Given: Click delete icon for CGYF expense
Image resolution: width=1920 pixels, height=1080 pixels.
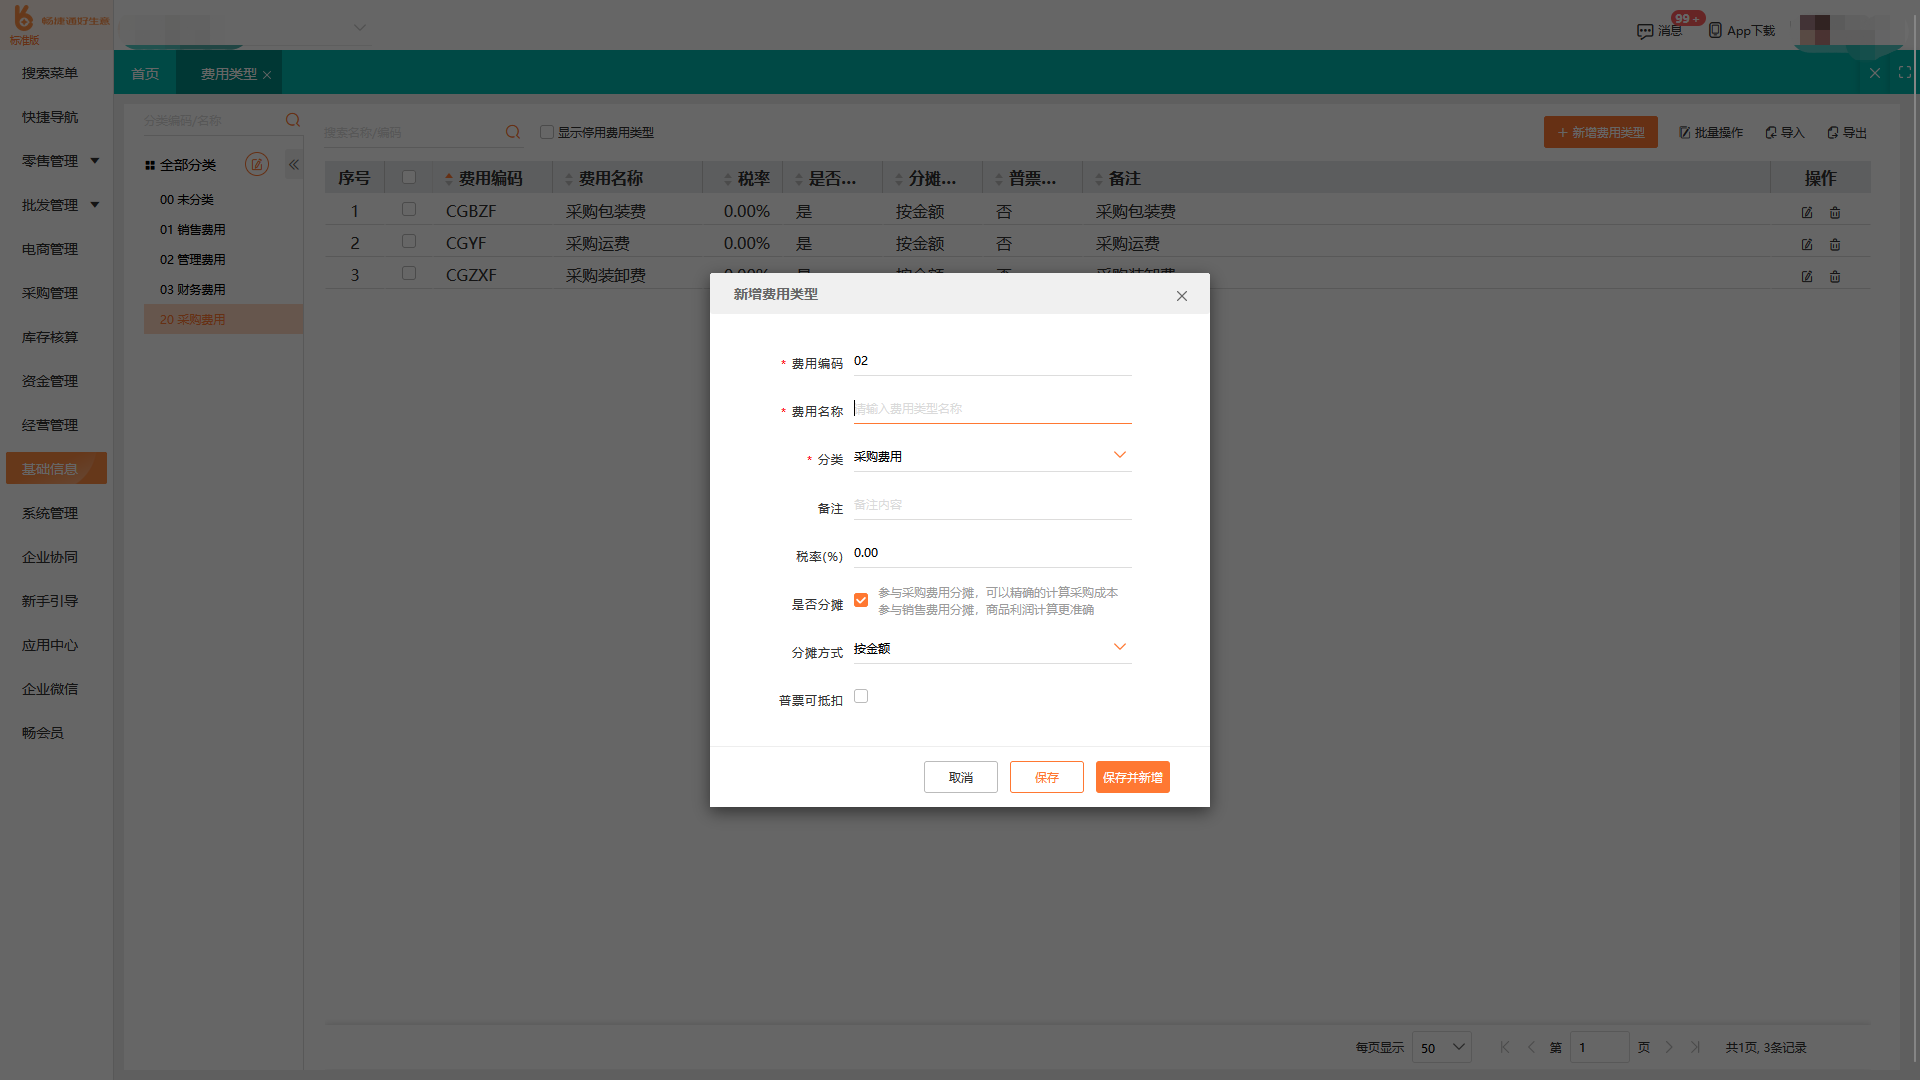Looking at the screenshot, I should pyautogui.click(x=1836, y=244).
